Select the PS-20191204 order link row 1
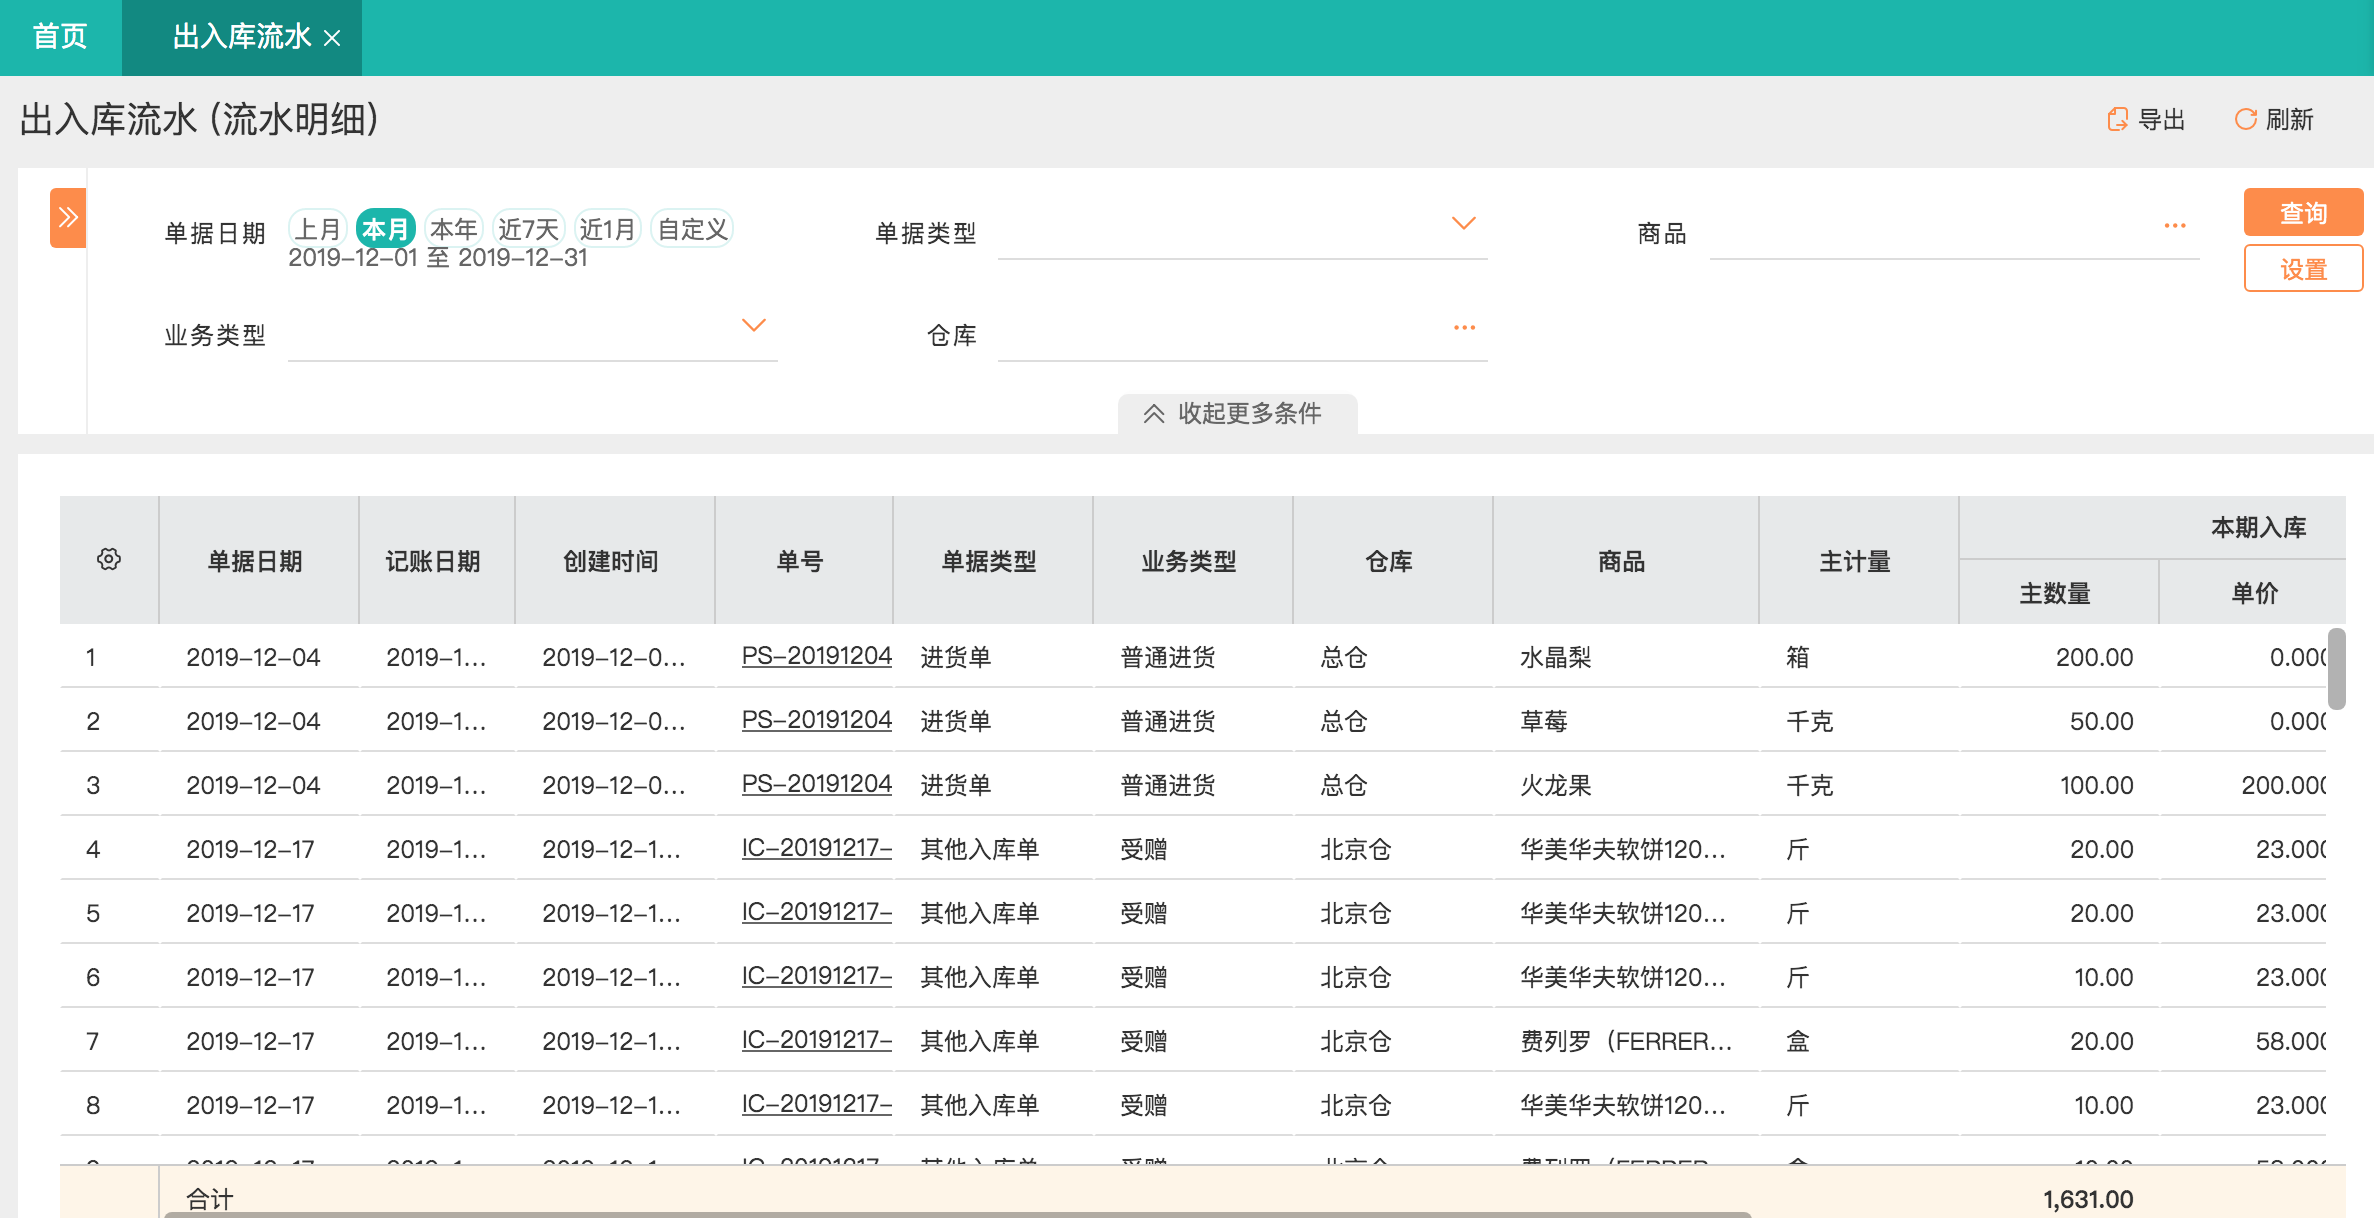Screen dimensions: 2374x1218 tap(815, 657)
